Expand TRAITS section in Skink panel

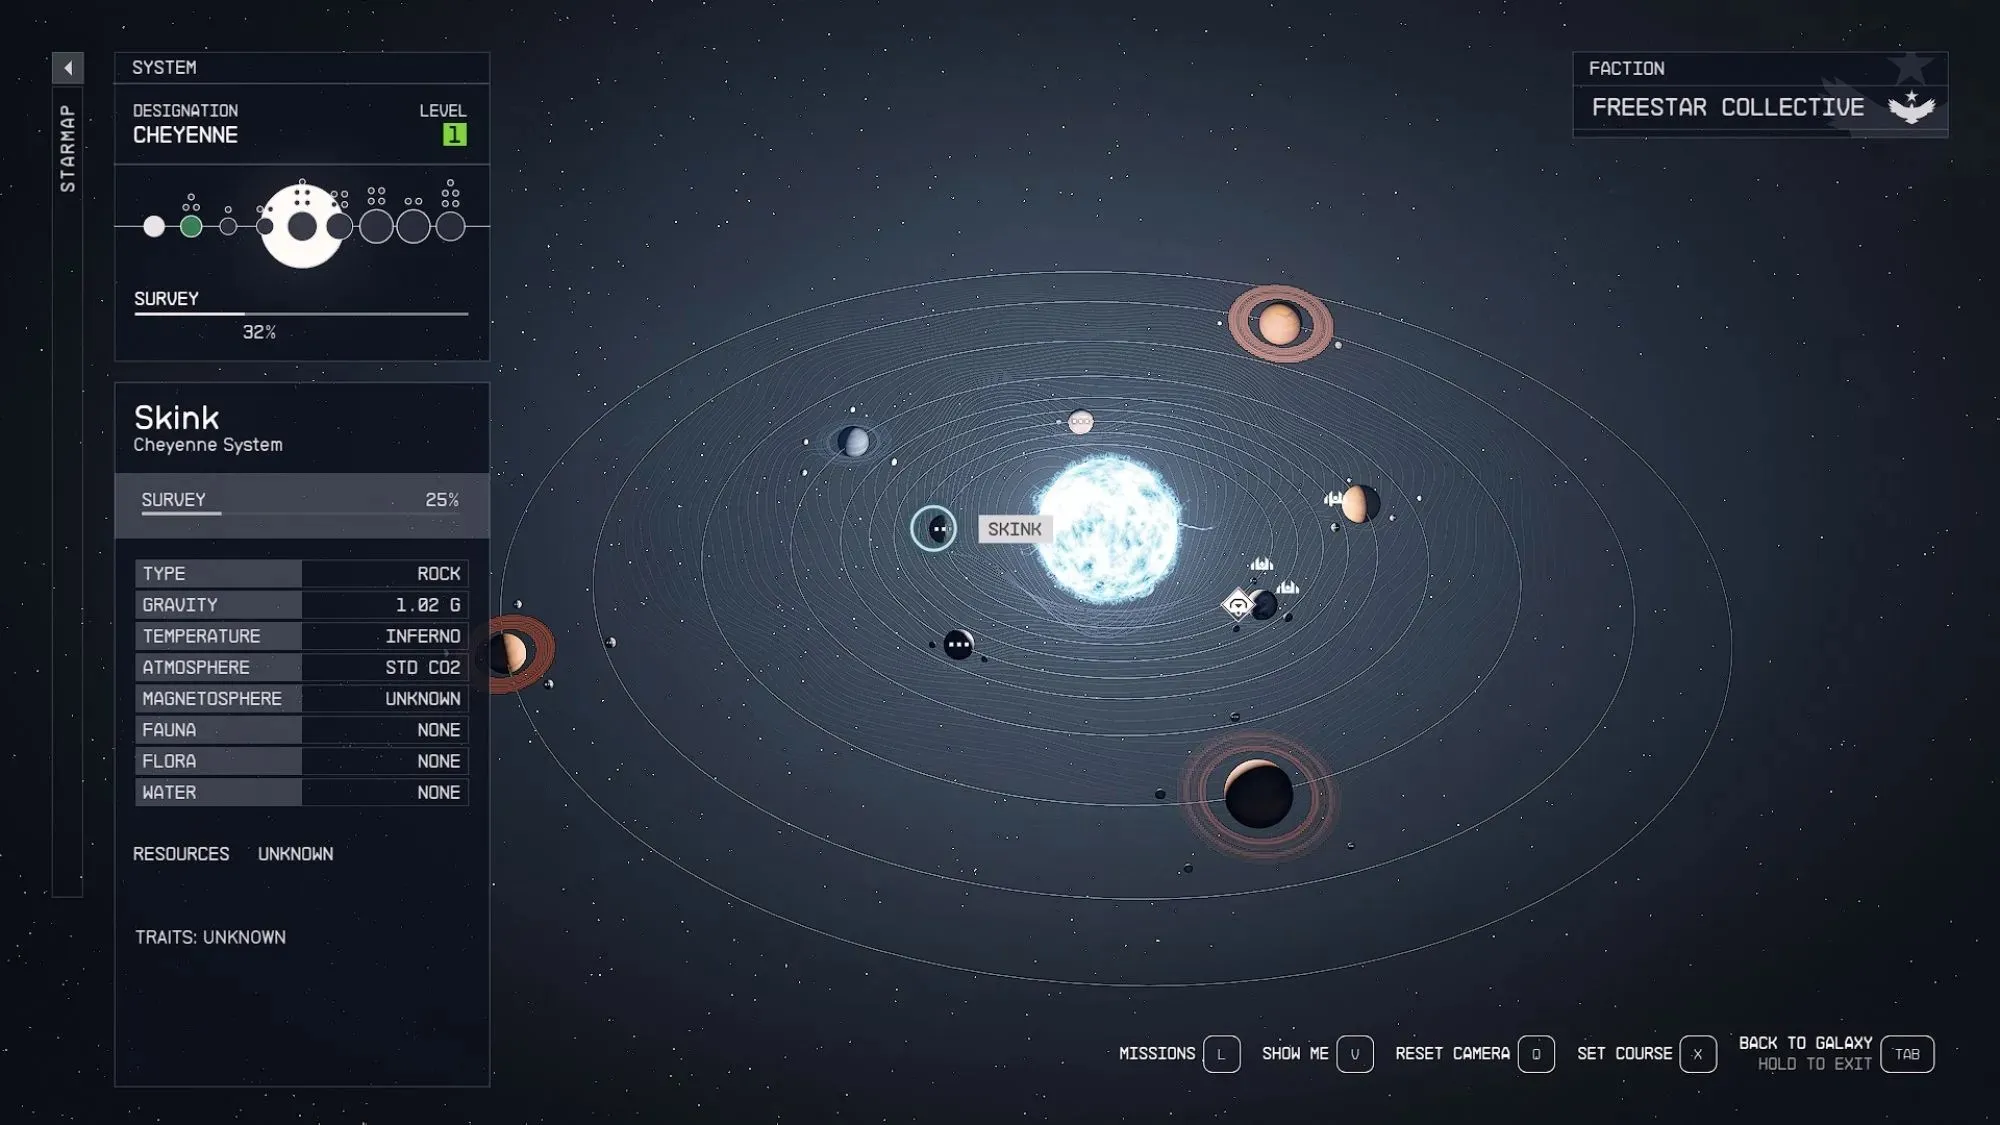(209, 937)
